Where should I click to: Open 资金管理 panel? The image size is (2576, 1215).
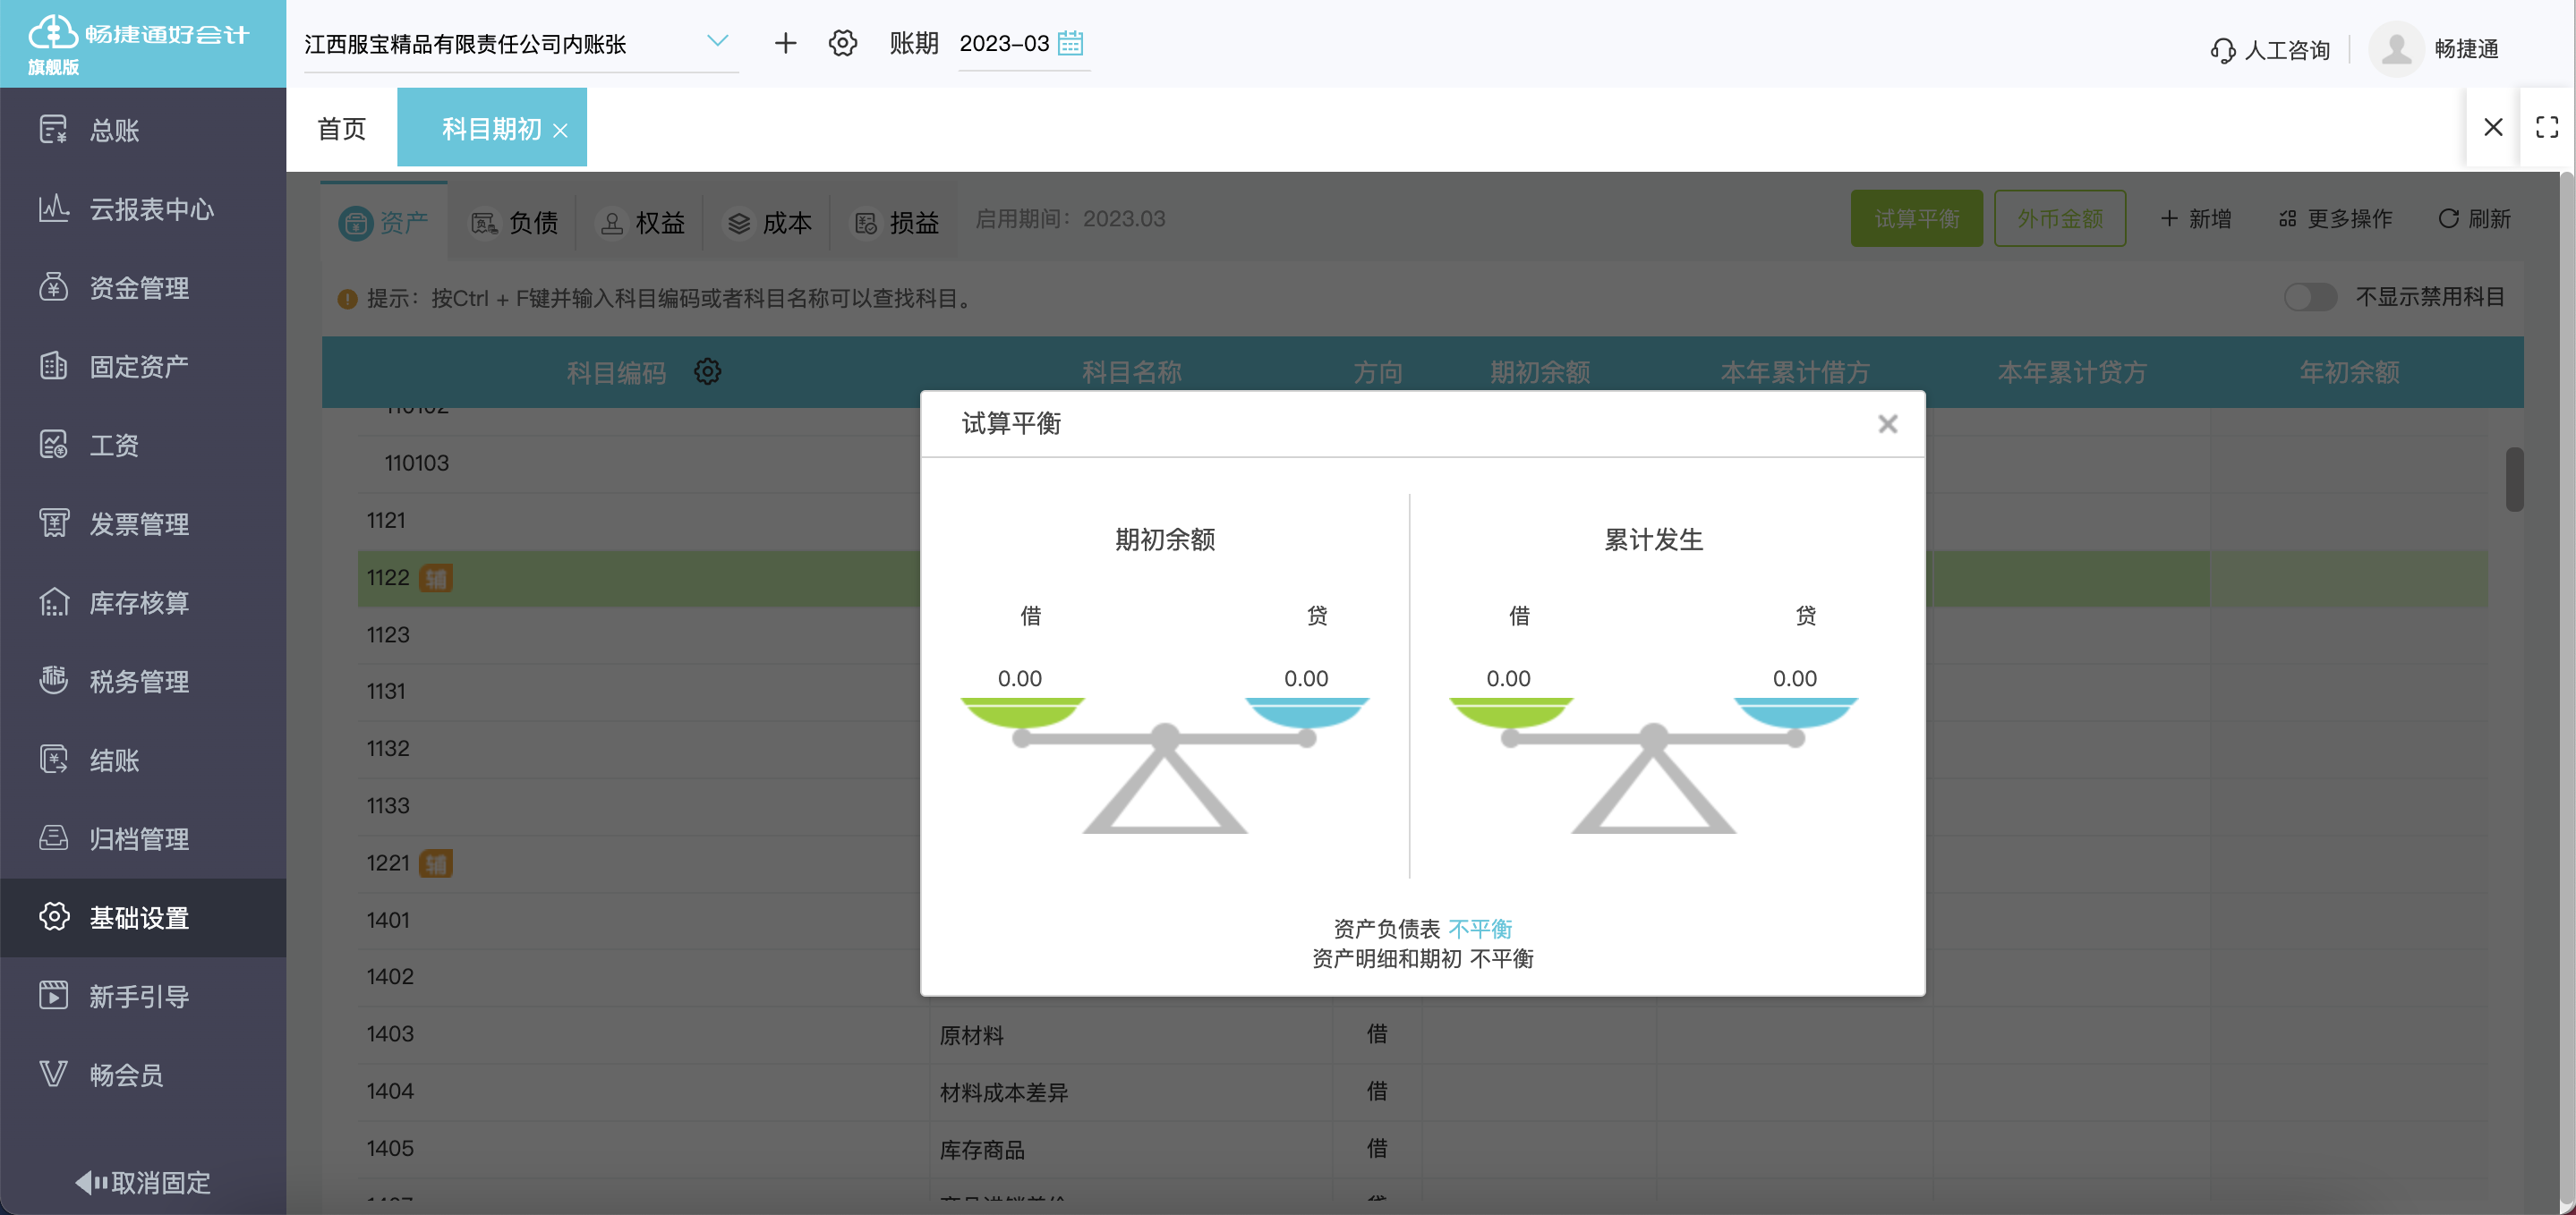140,287
